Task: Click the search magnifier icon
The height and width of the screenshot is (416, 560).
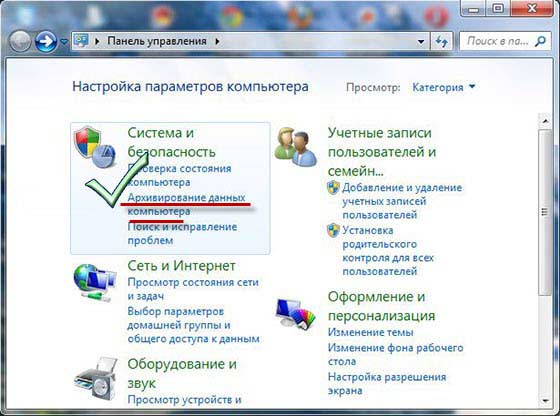Action: tap(540, 41)
